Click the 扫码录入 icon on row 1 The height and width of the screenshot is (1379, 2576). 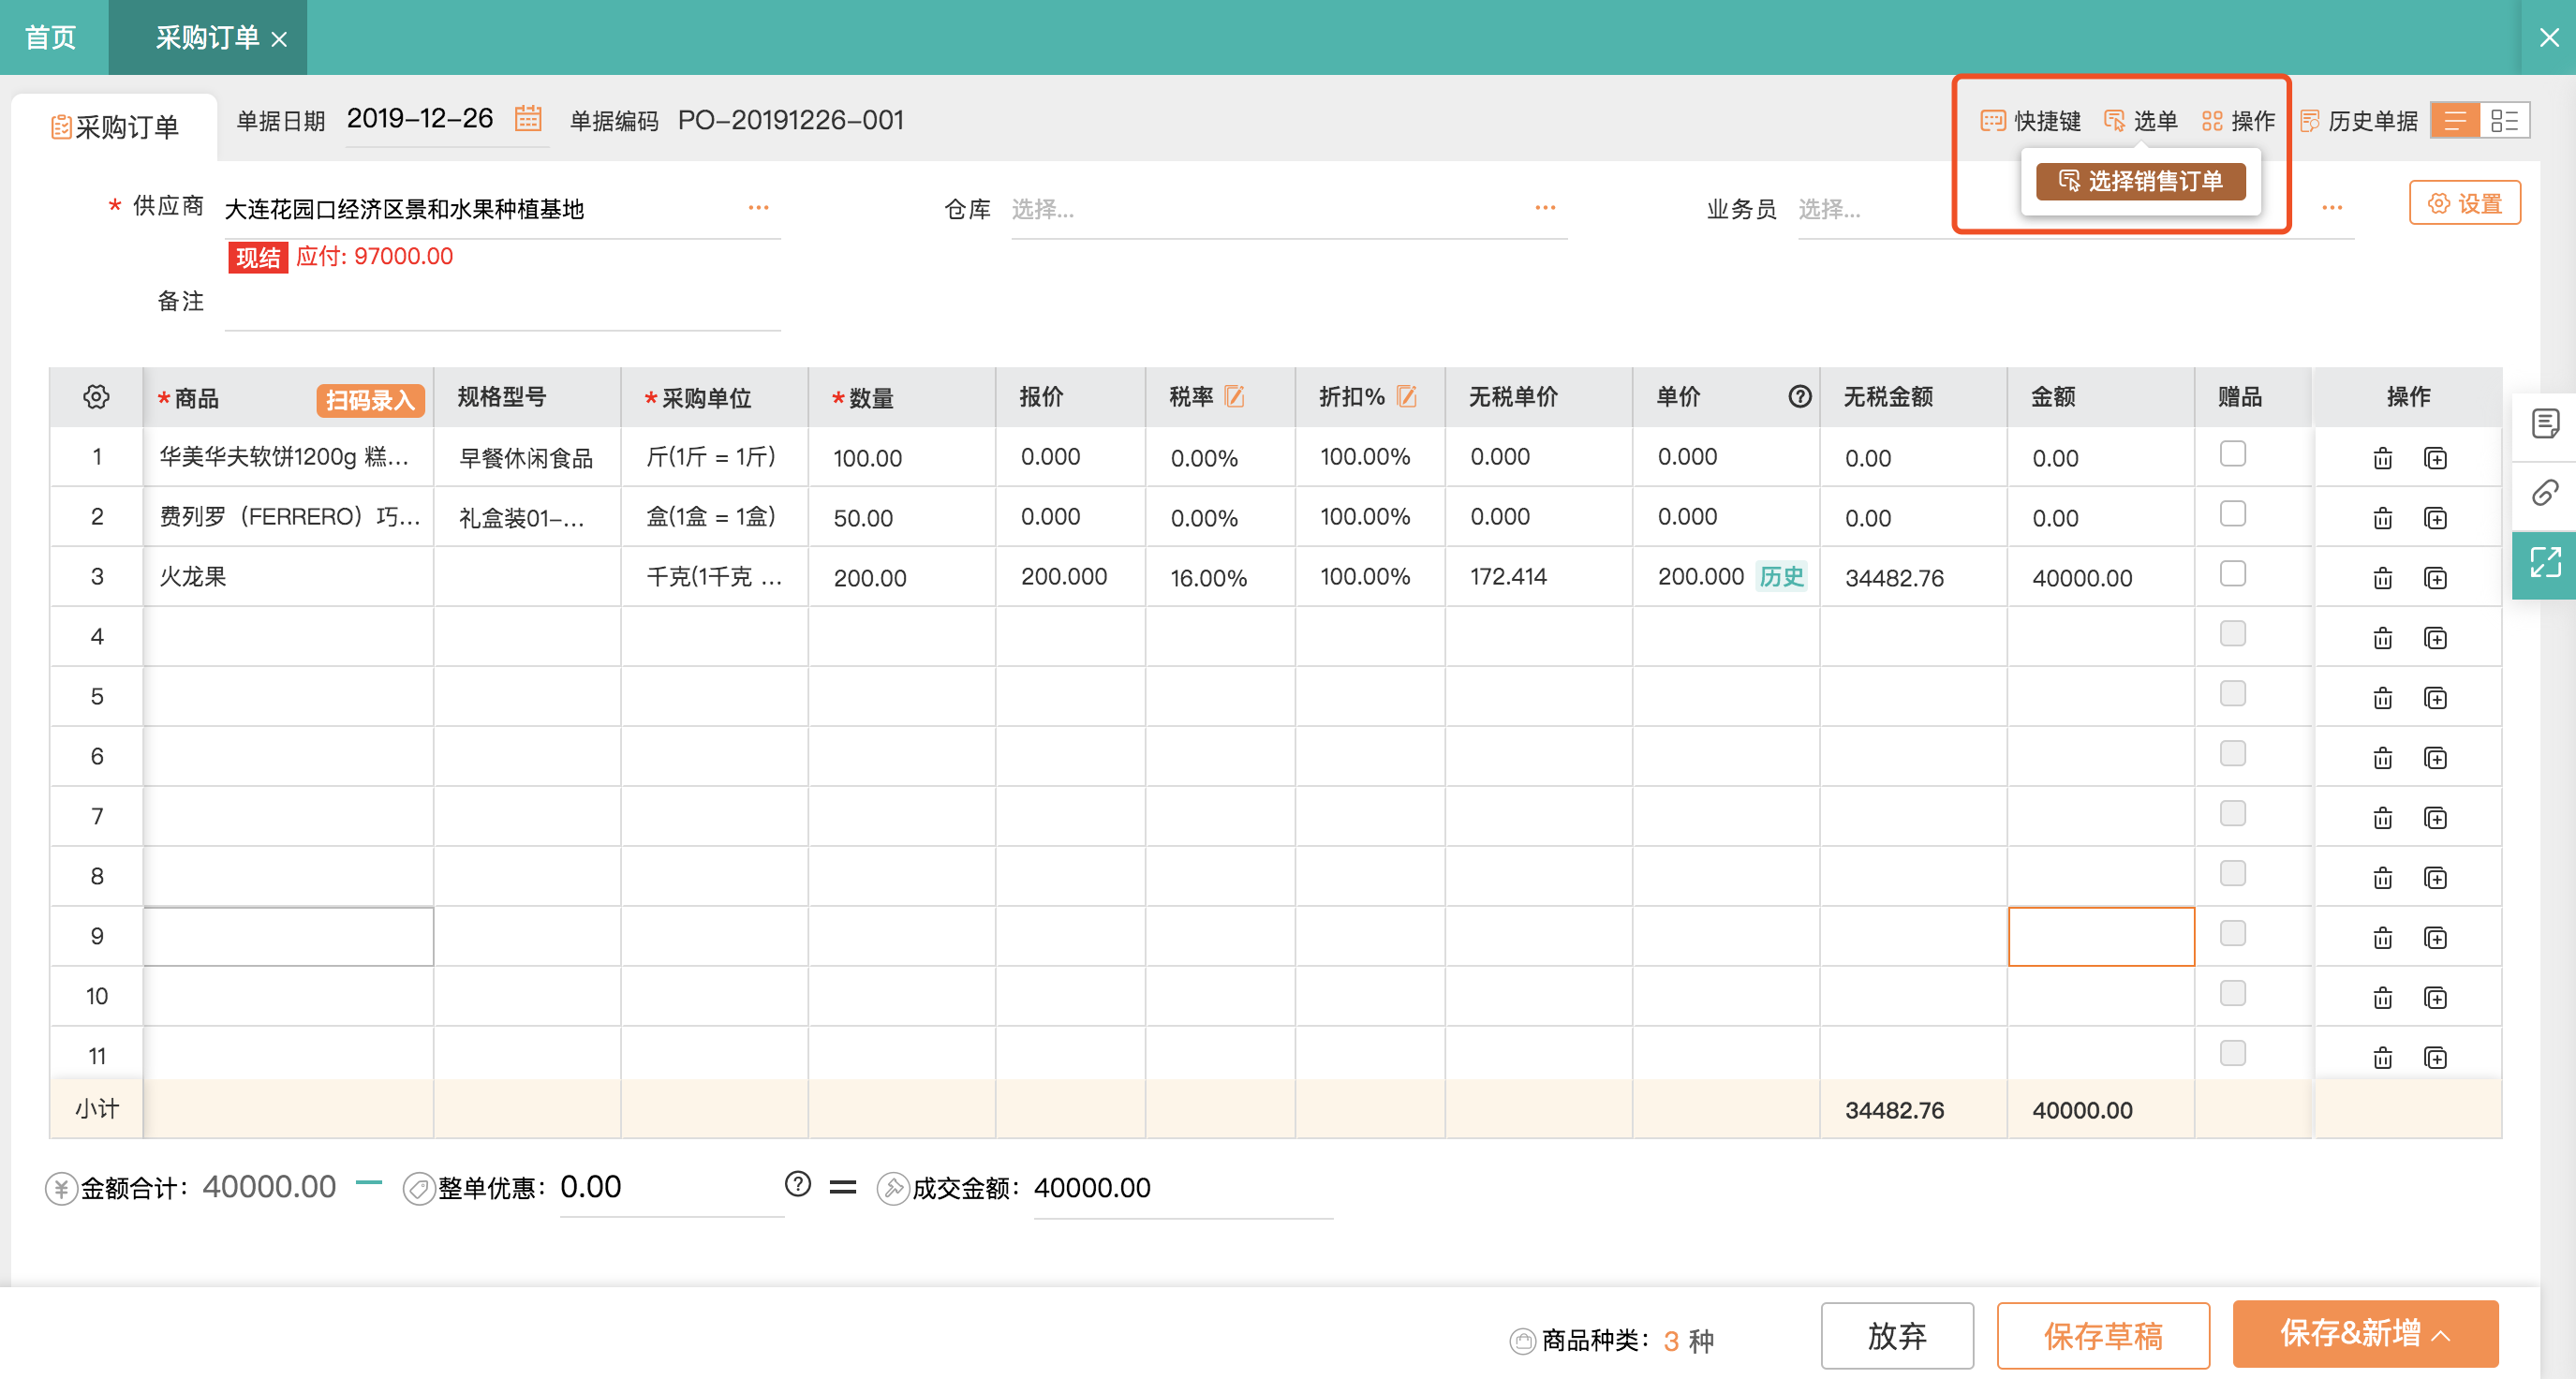click(x=368, y=395)
